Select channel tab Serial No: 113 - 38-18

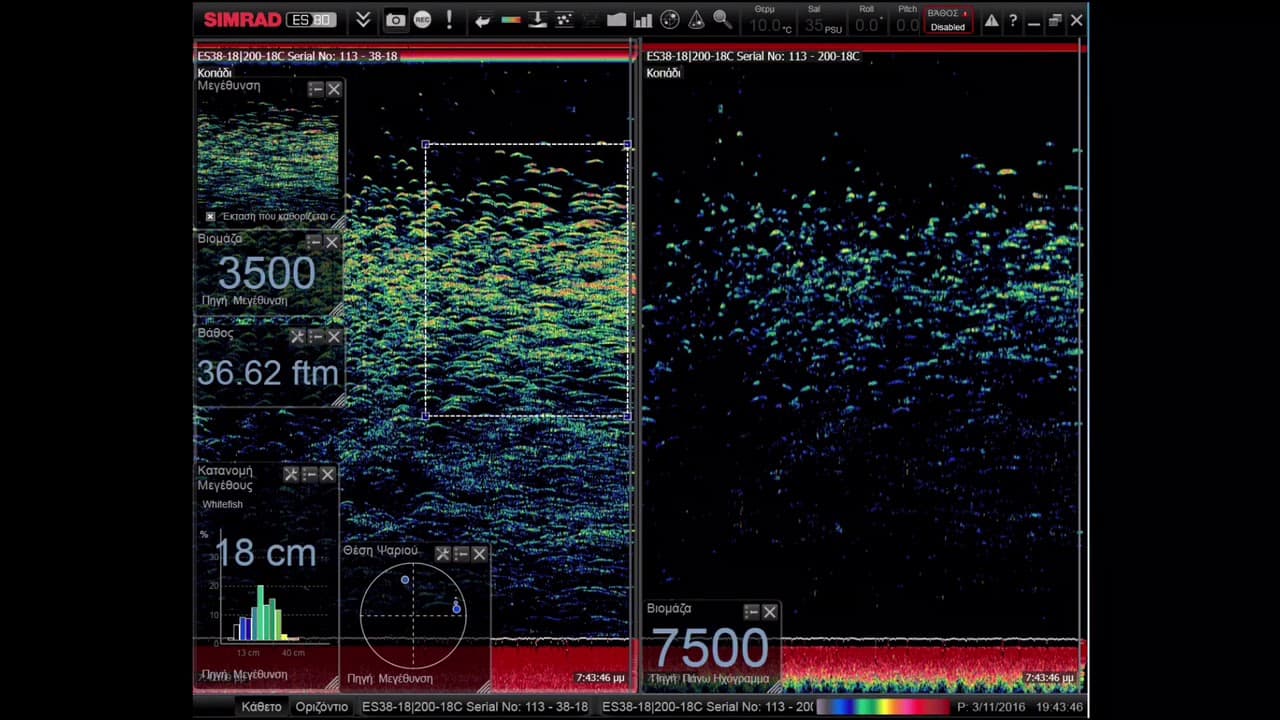pos(475,706)
